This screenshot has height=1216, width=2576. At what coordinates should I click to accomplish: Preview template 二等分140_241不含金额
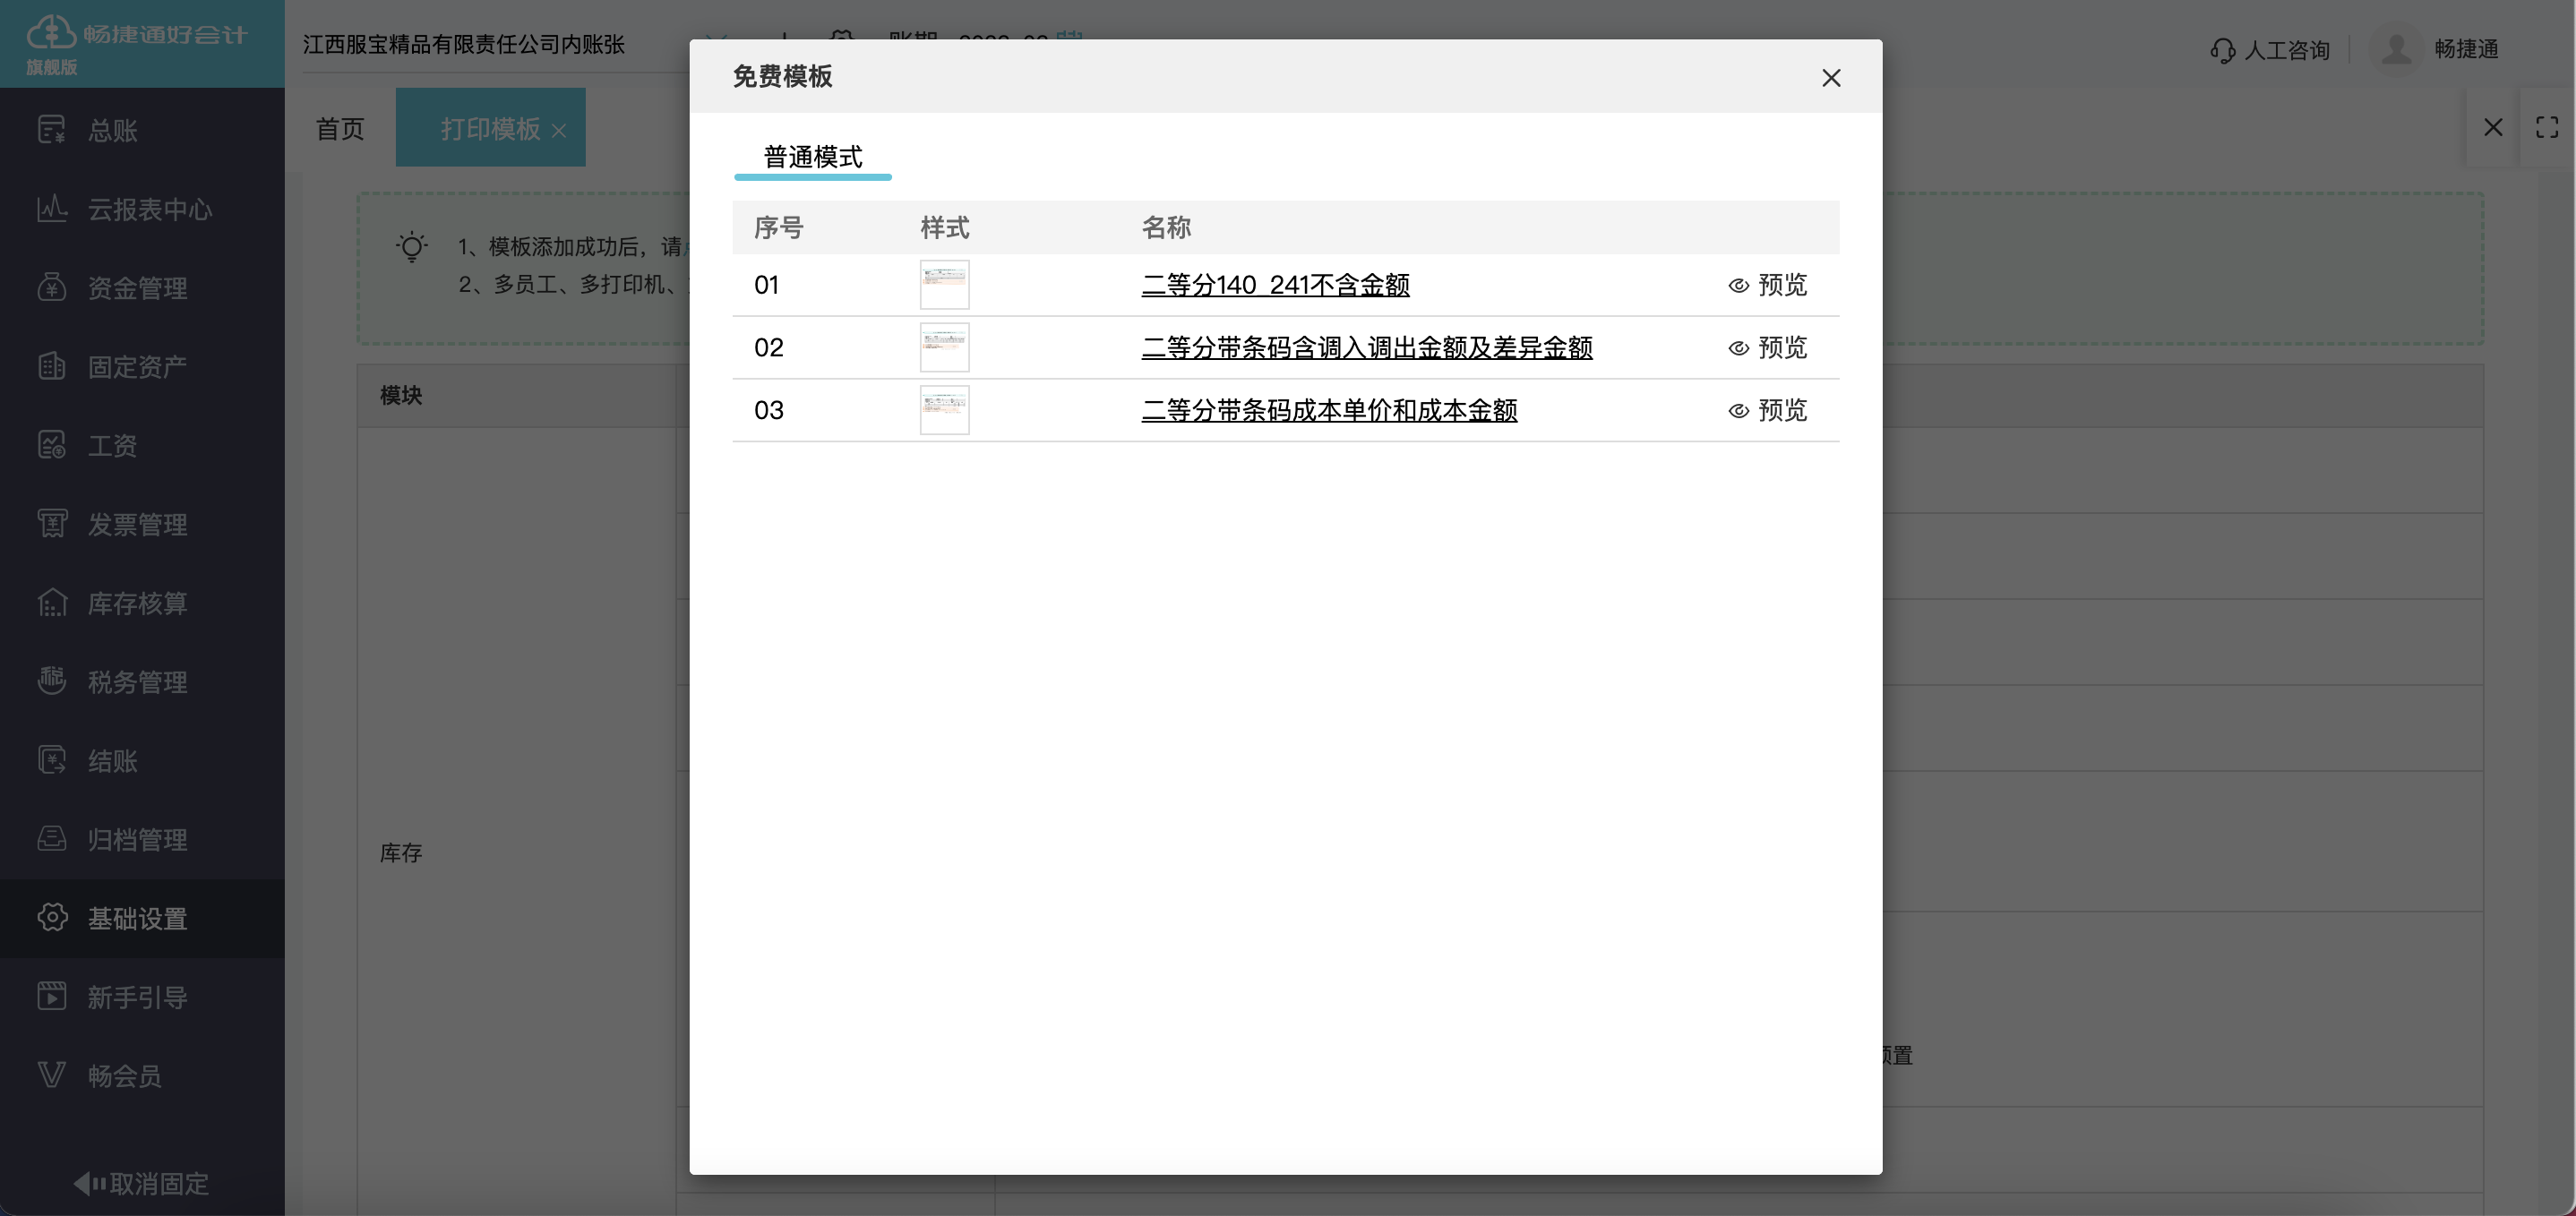coord(1768,284)
